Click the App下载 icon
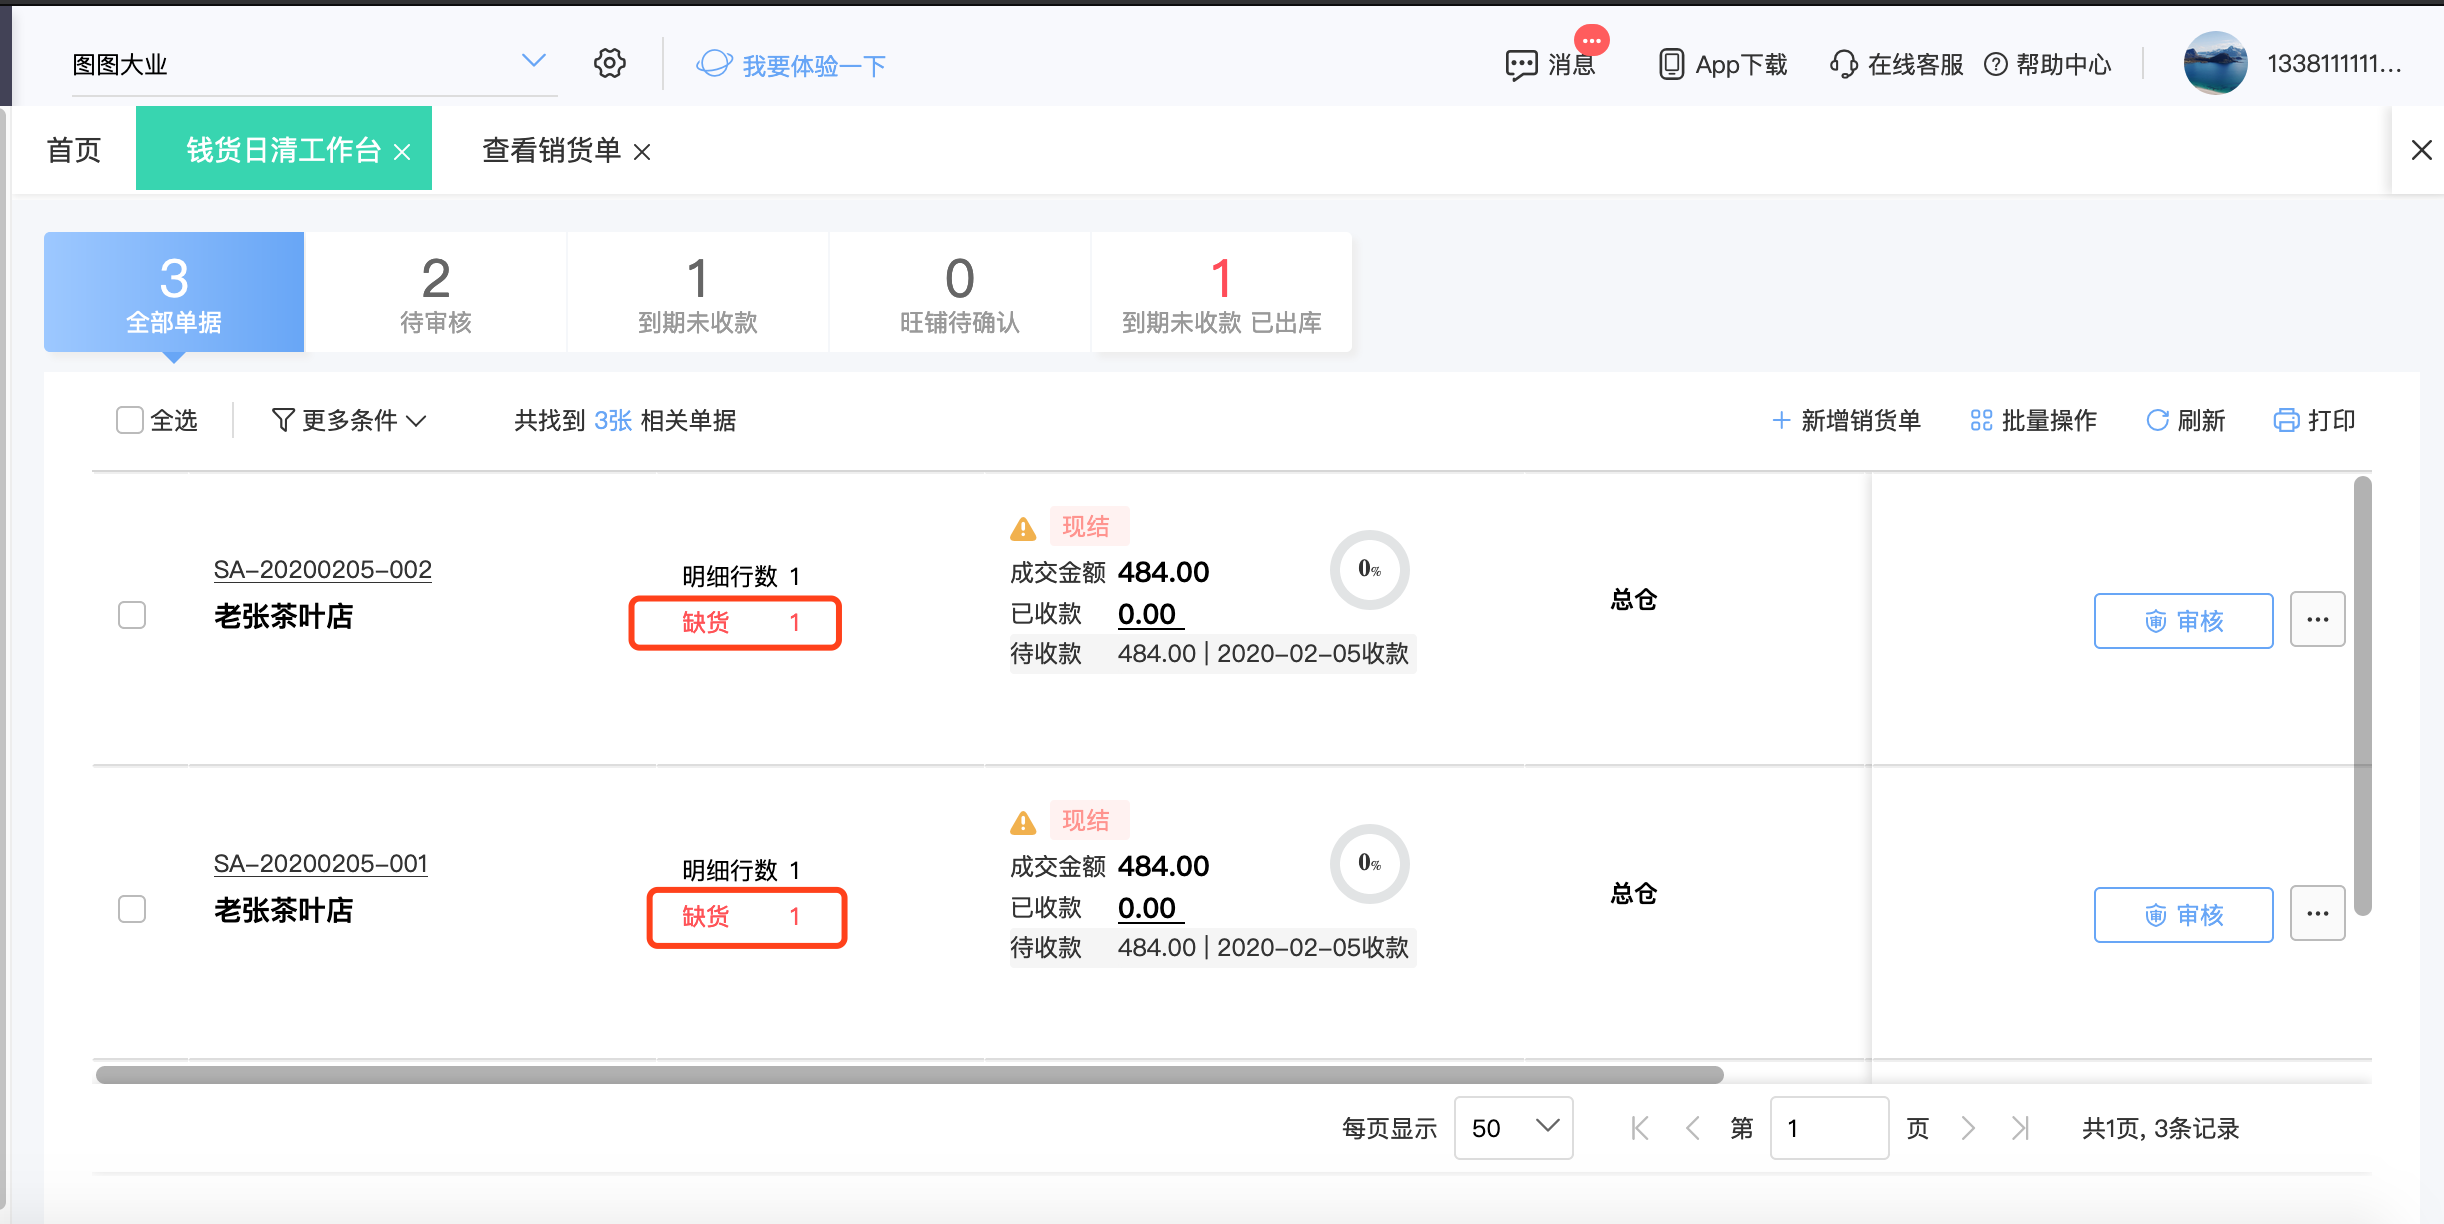The width and height of the screenshot is (2444, 1224). [x=1668, y=62]
